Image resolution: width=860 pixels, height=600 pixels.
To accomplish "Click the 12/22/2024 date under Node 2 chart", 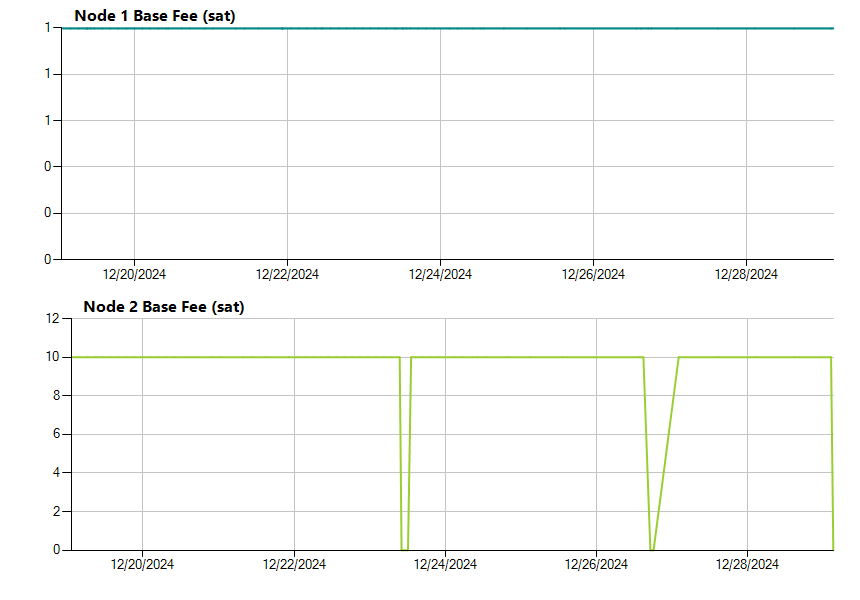I will tap(294, 565).
